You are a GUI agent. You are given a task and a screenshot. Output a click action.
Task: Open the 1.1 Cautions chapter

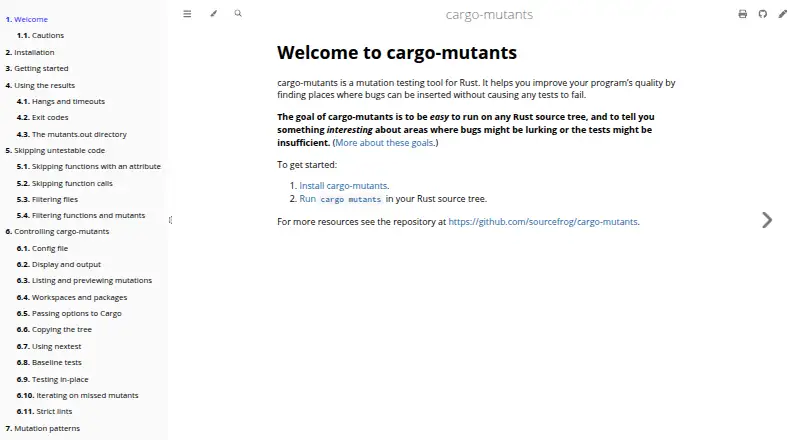pyautogui.click(x=40, y=35)
